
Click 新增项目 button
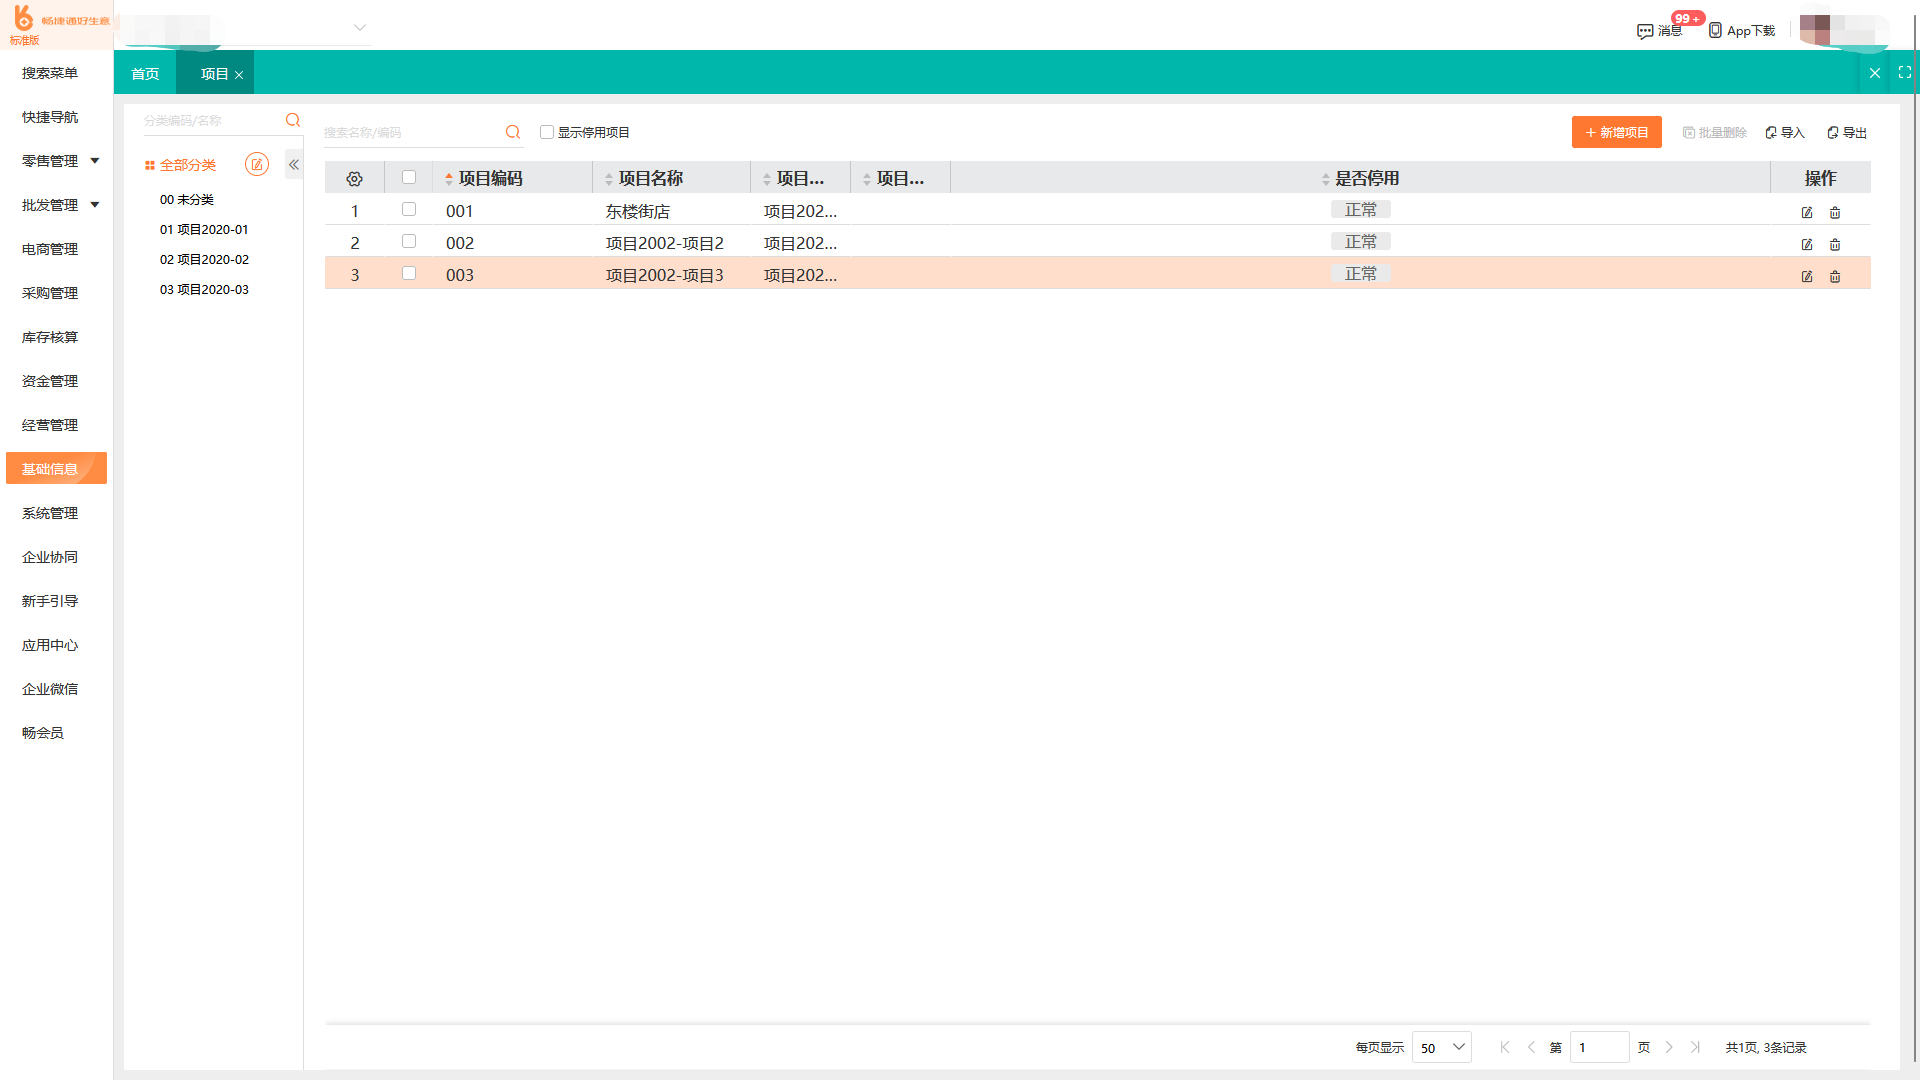click(1615, 131)
